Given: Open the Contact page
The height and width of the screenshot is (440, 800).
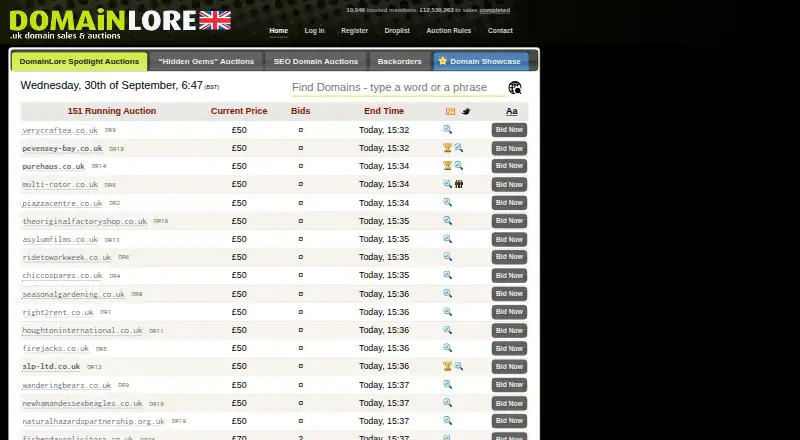Looking at the screenshot, I should coord(500,31).
